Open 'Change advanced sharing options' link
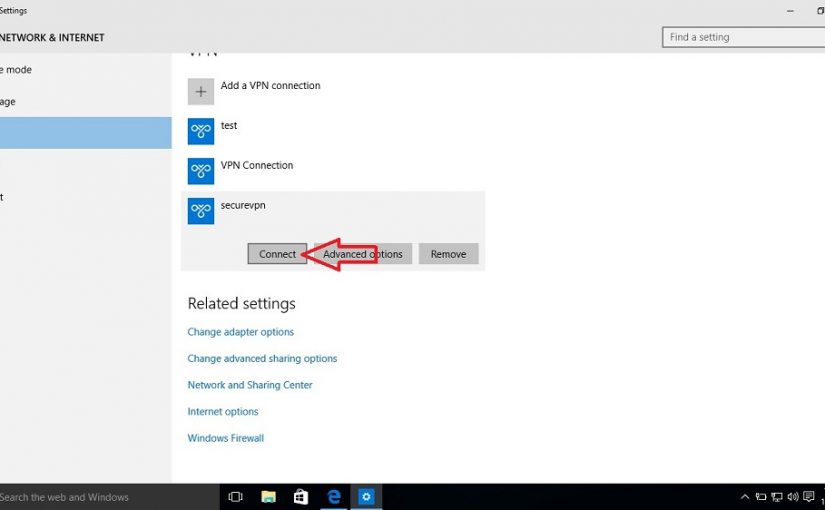Image resolution: width=825 pixels, height=510 pixels. point(262,359)
